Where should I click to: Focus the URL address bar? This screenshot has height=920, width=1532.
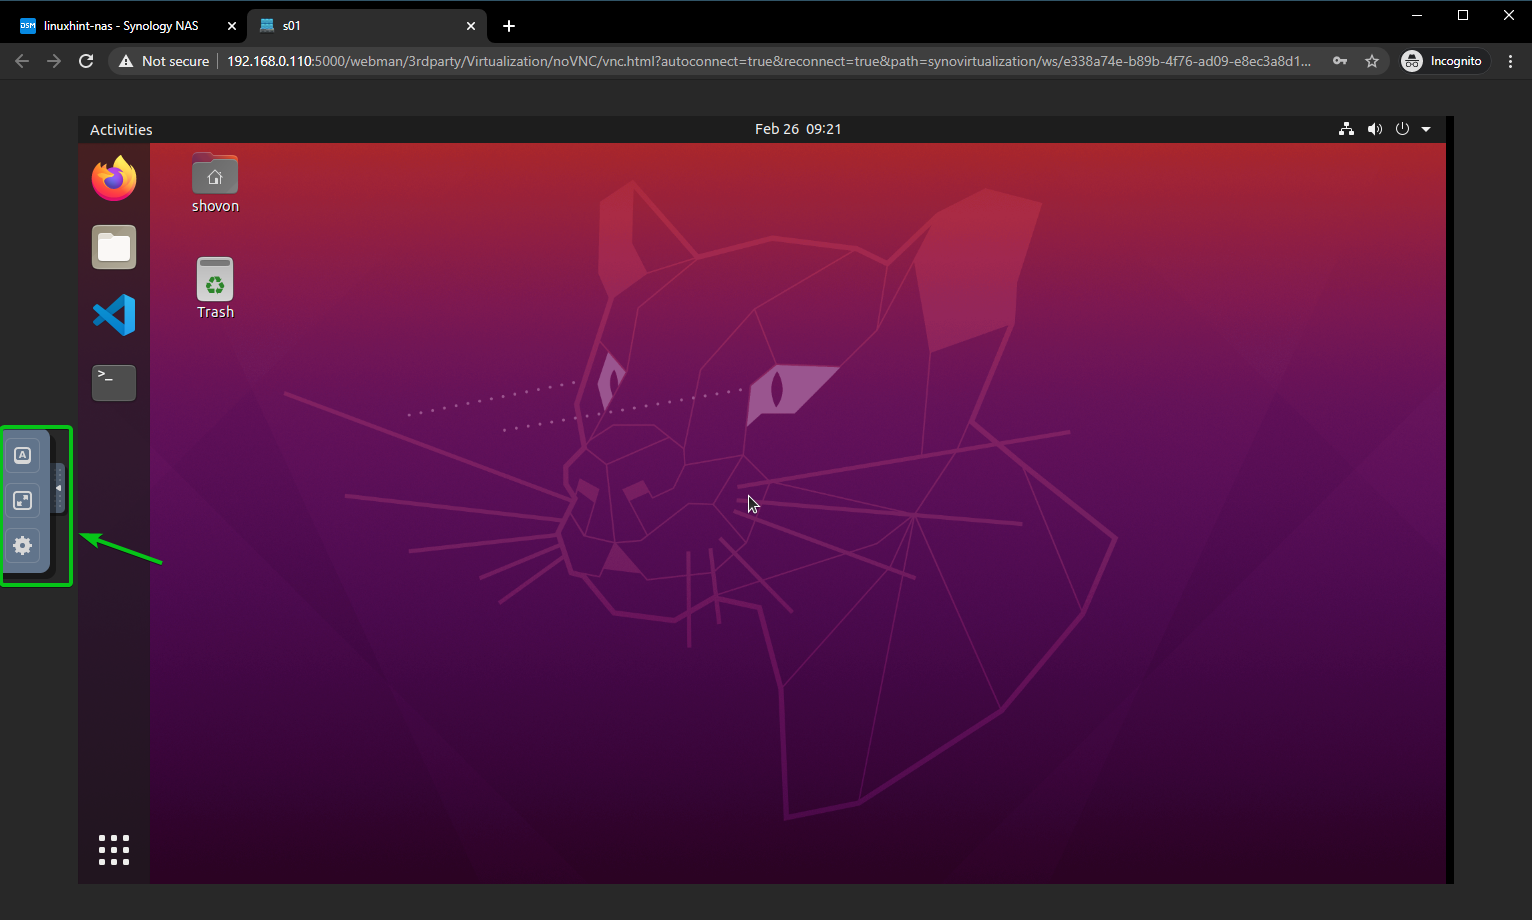(768, 61)
